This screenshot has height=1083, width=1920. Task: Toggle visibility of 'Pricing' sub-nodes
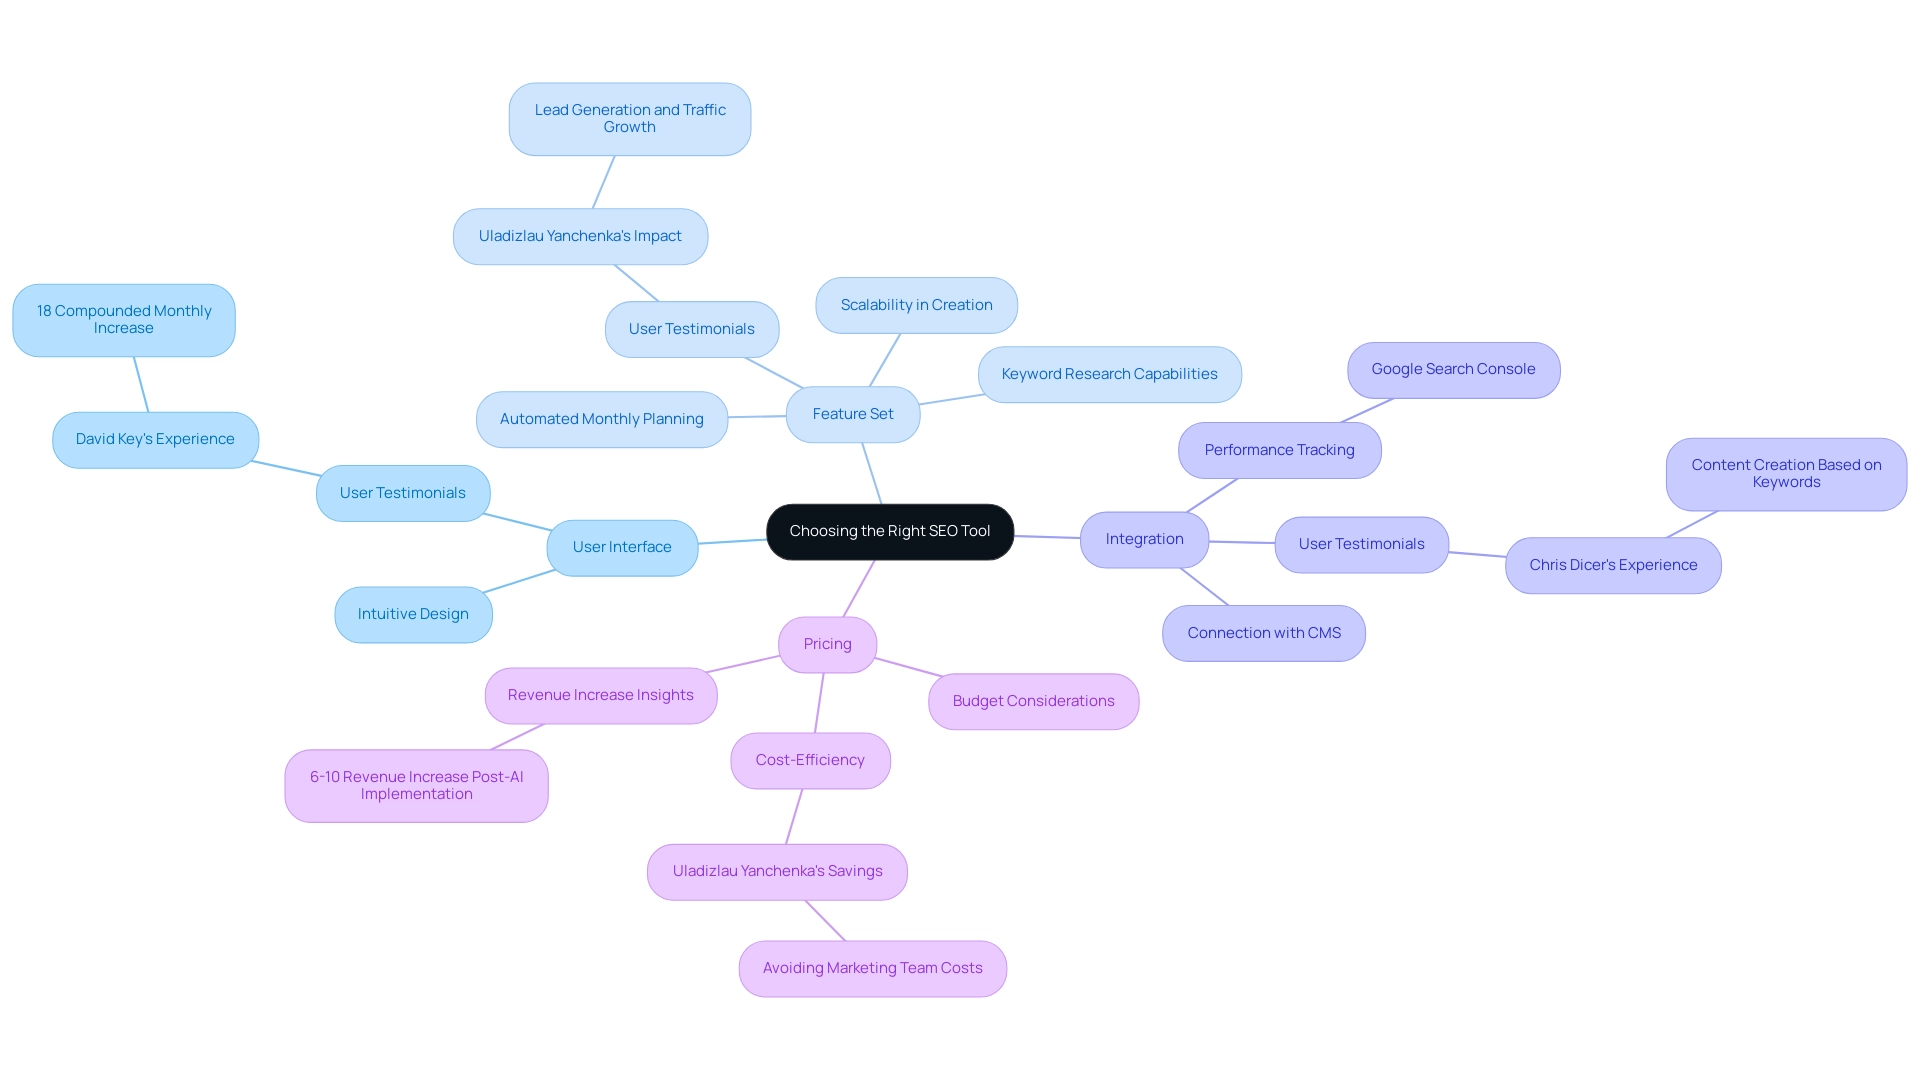[827, 642]
